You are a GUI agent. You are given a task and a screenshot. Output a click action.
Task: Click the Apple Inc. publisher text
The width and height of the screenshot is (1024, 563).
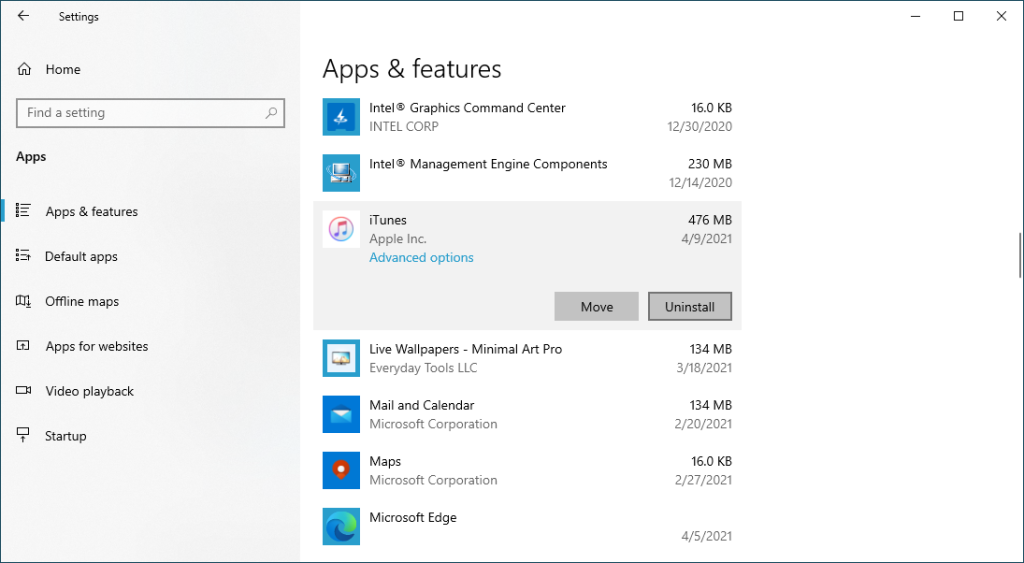click(x=398, y=239)
